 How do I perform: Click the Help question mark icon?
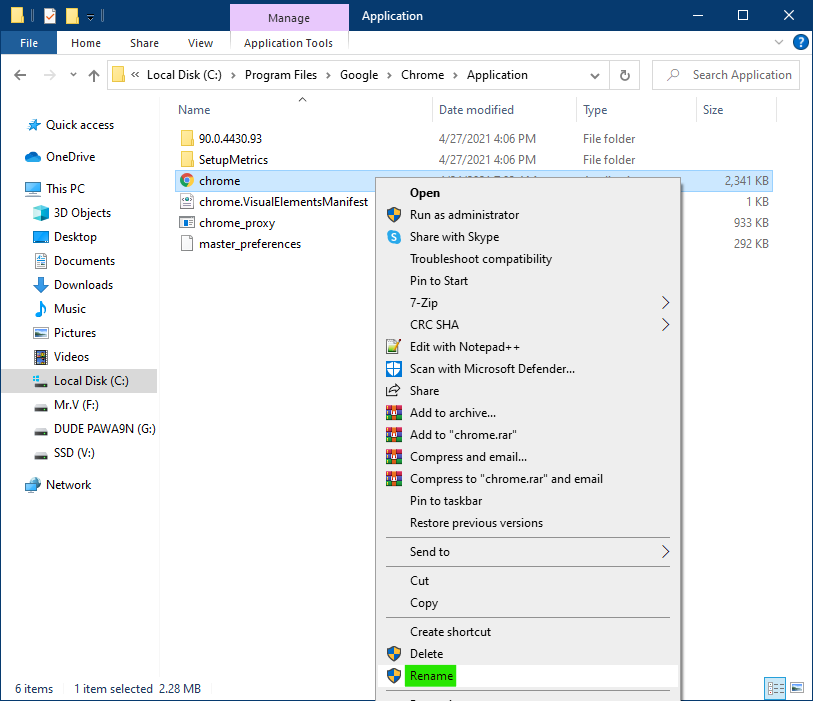pos(801,42)
